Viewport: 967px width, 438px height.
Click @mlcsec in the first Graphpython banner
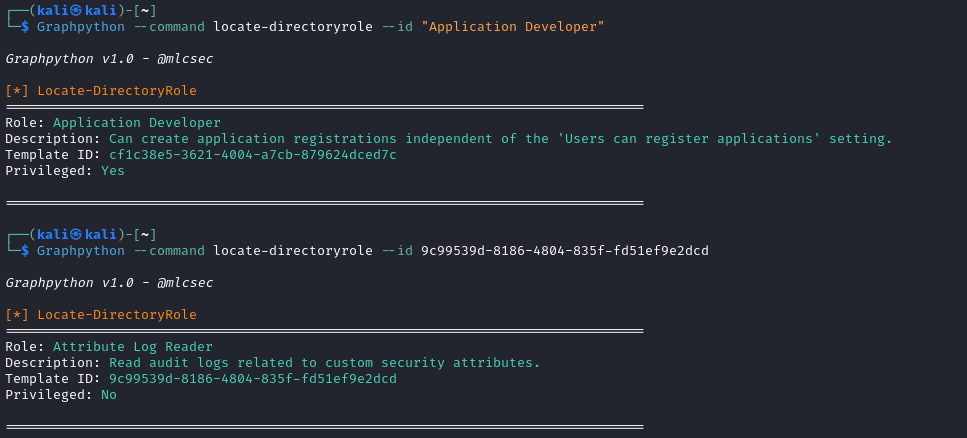click(185, 59)
